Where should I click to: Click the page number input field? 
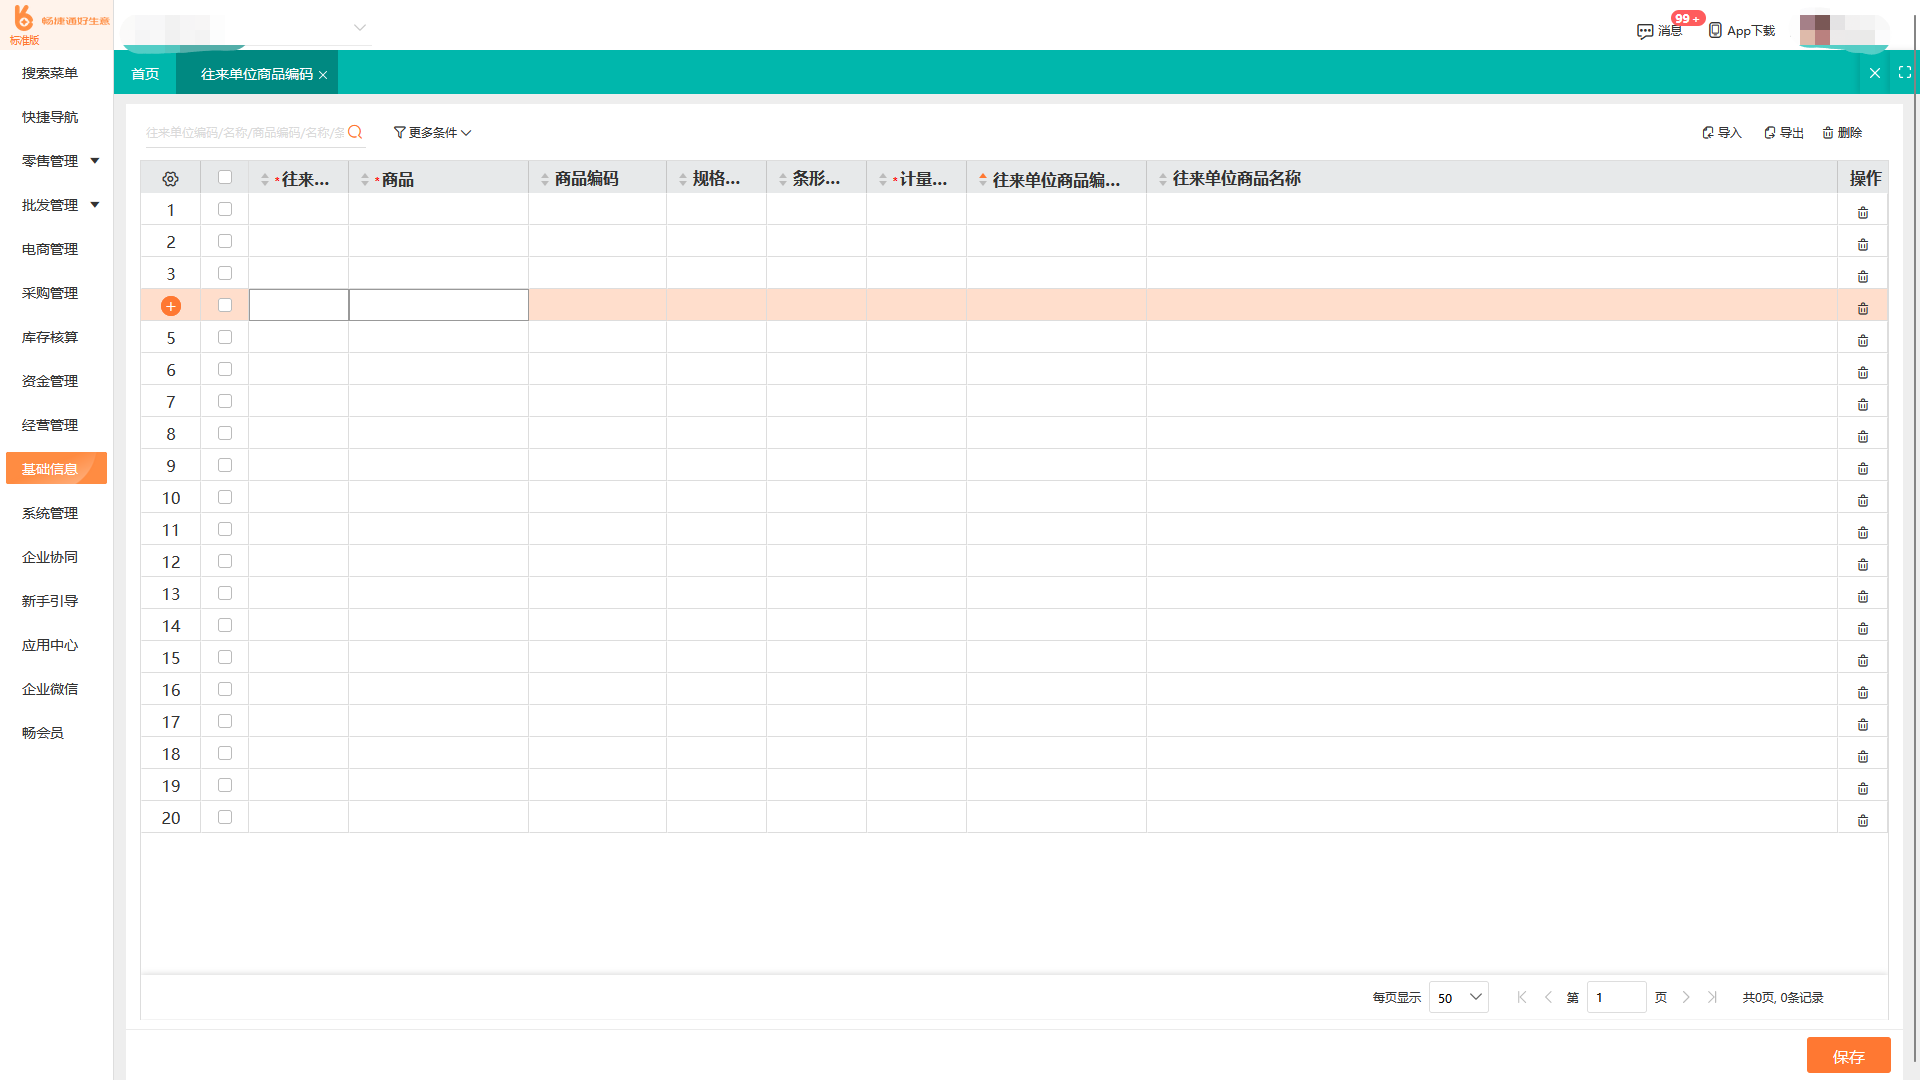(x=1615, y=997)
